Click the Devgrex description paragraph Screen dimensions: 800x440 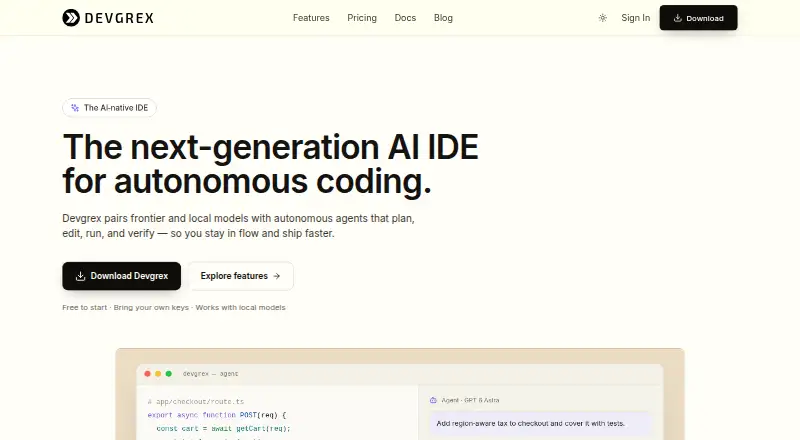238,226
